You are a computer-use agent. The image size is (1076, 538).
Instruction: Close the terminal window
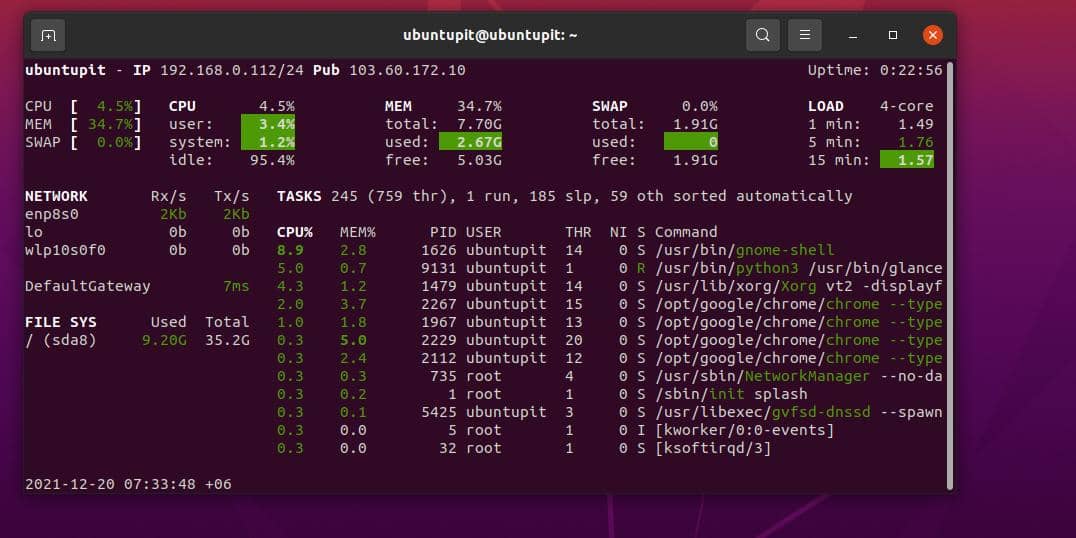(932, 35)
